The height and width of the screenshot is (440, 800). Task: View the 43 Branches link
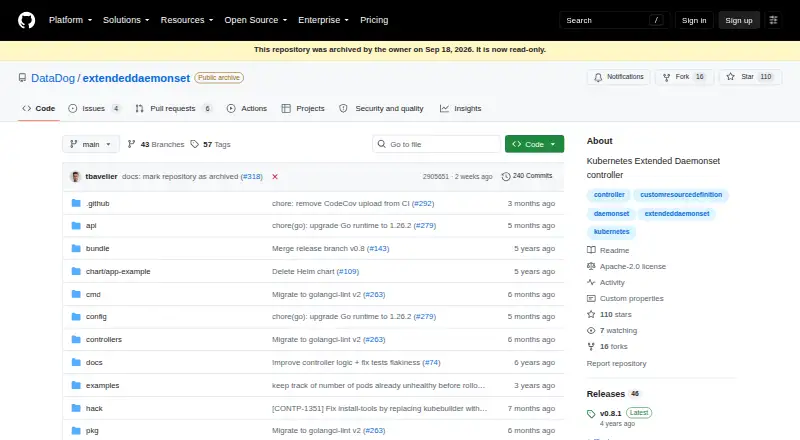pos(156,144)
